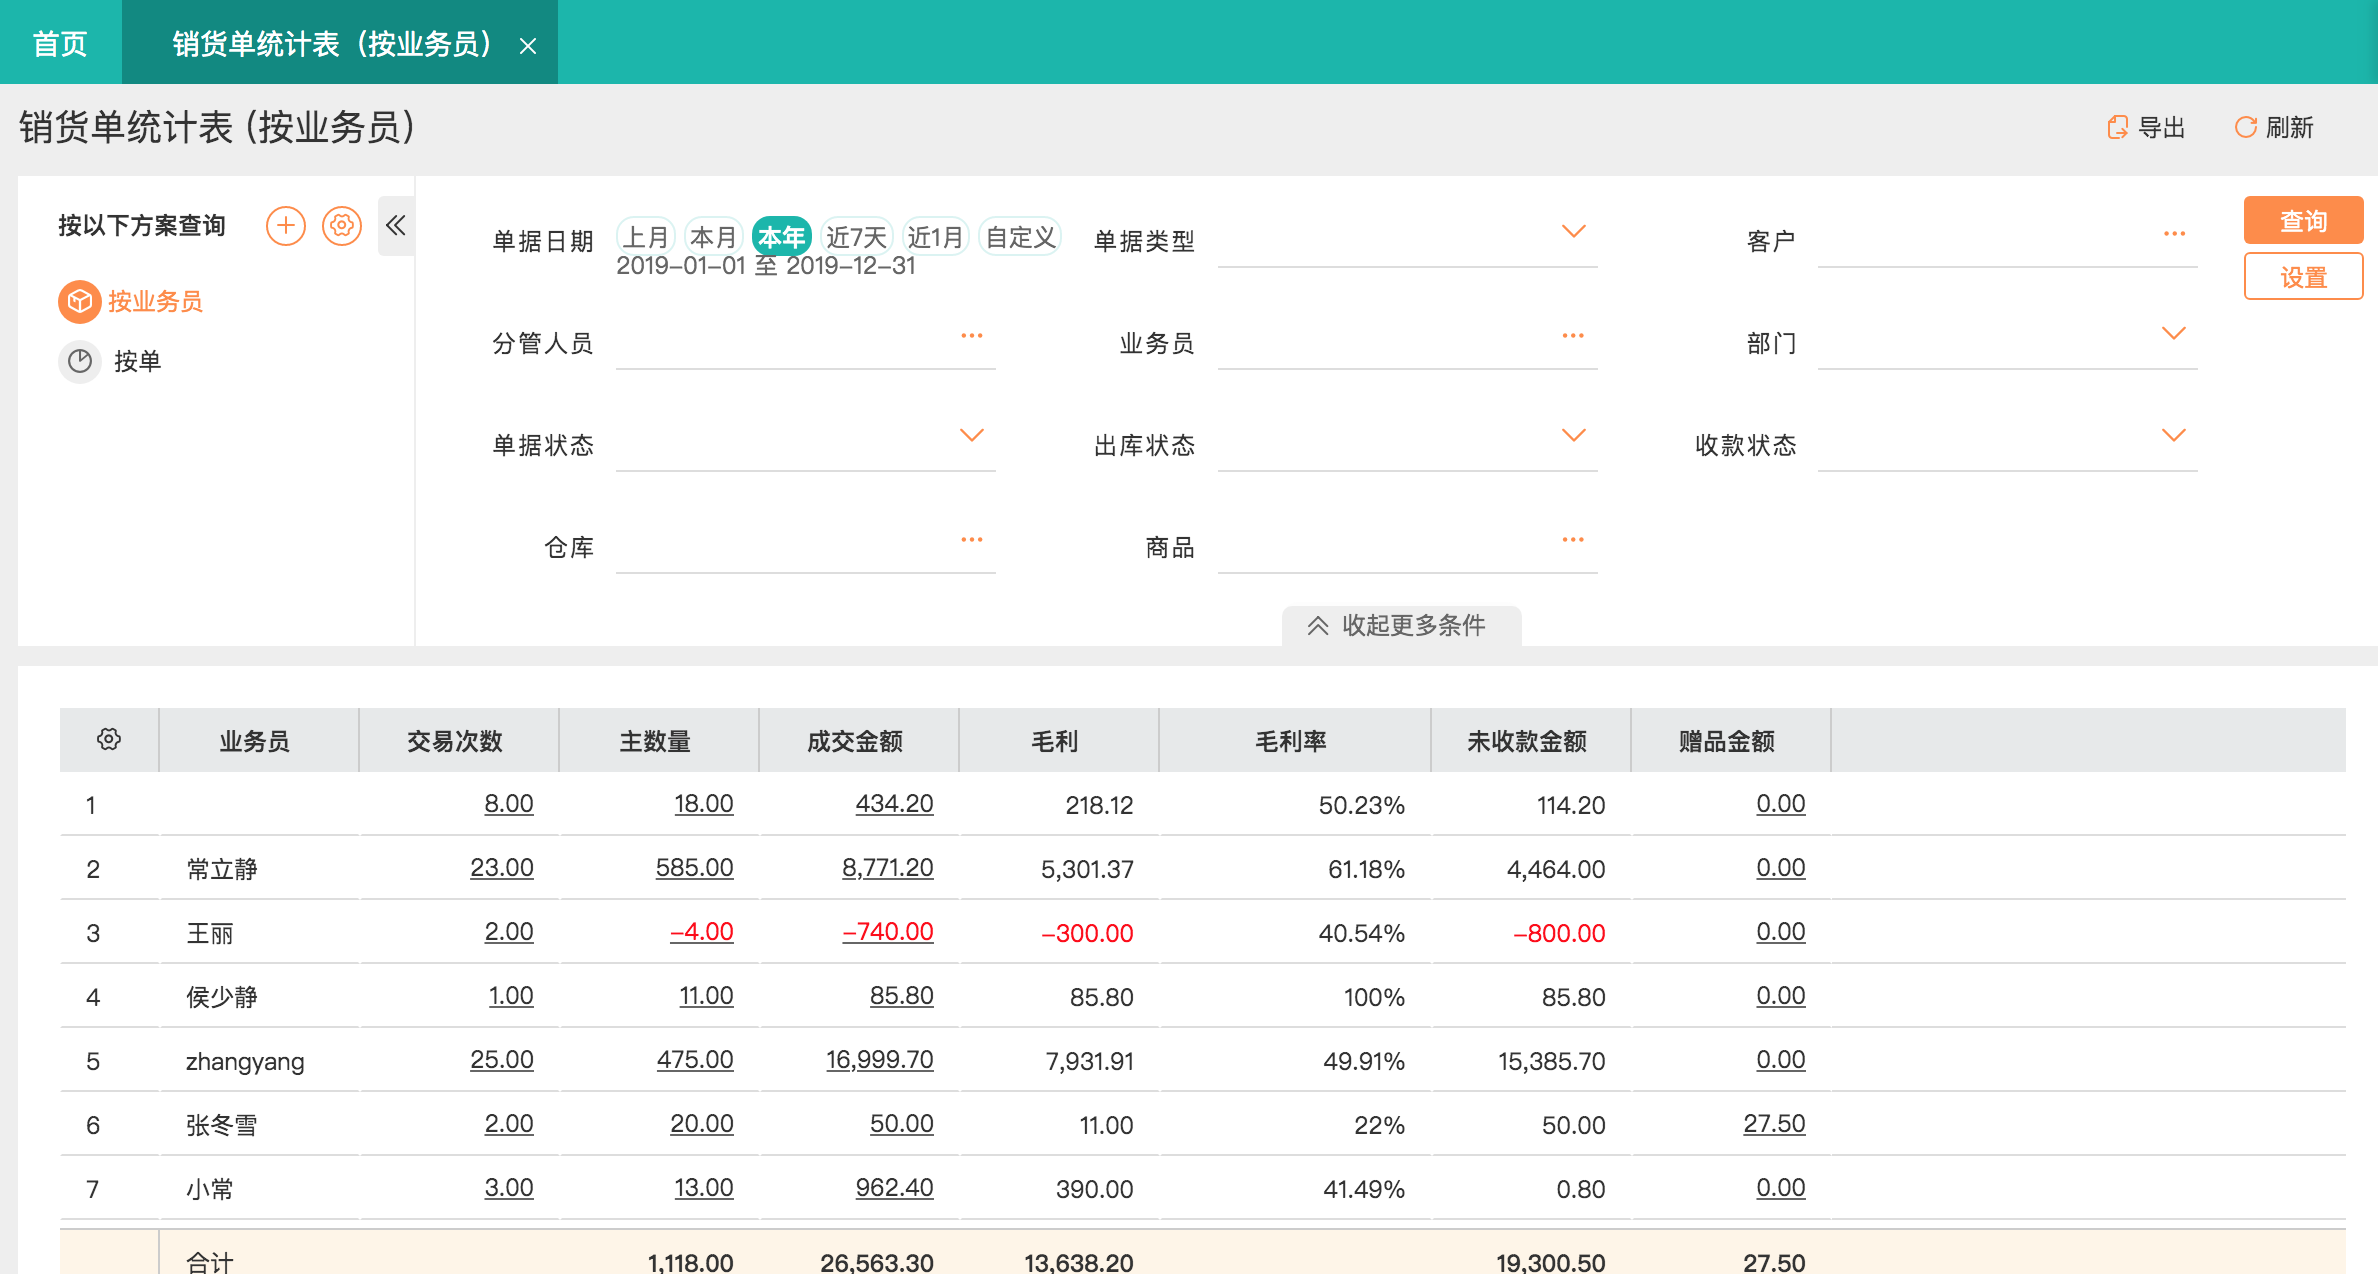
Task: Open the 单据类型 dropdown
Action: [x=1573, y=233]
